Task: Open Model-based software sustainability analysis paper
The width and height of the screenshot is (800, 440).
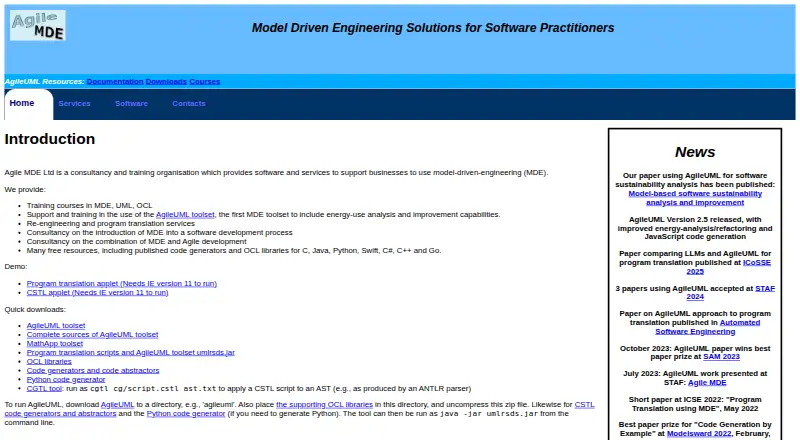Action: [x=695, y=198]
